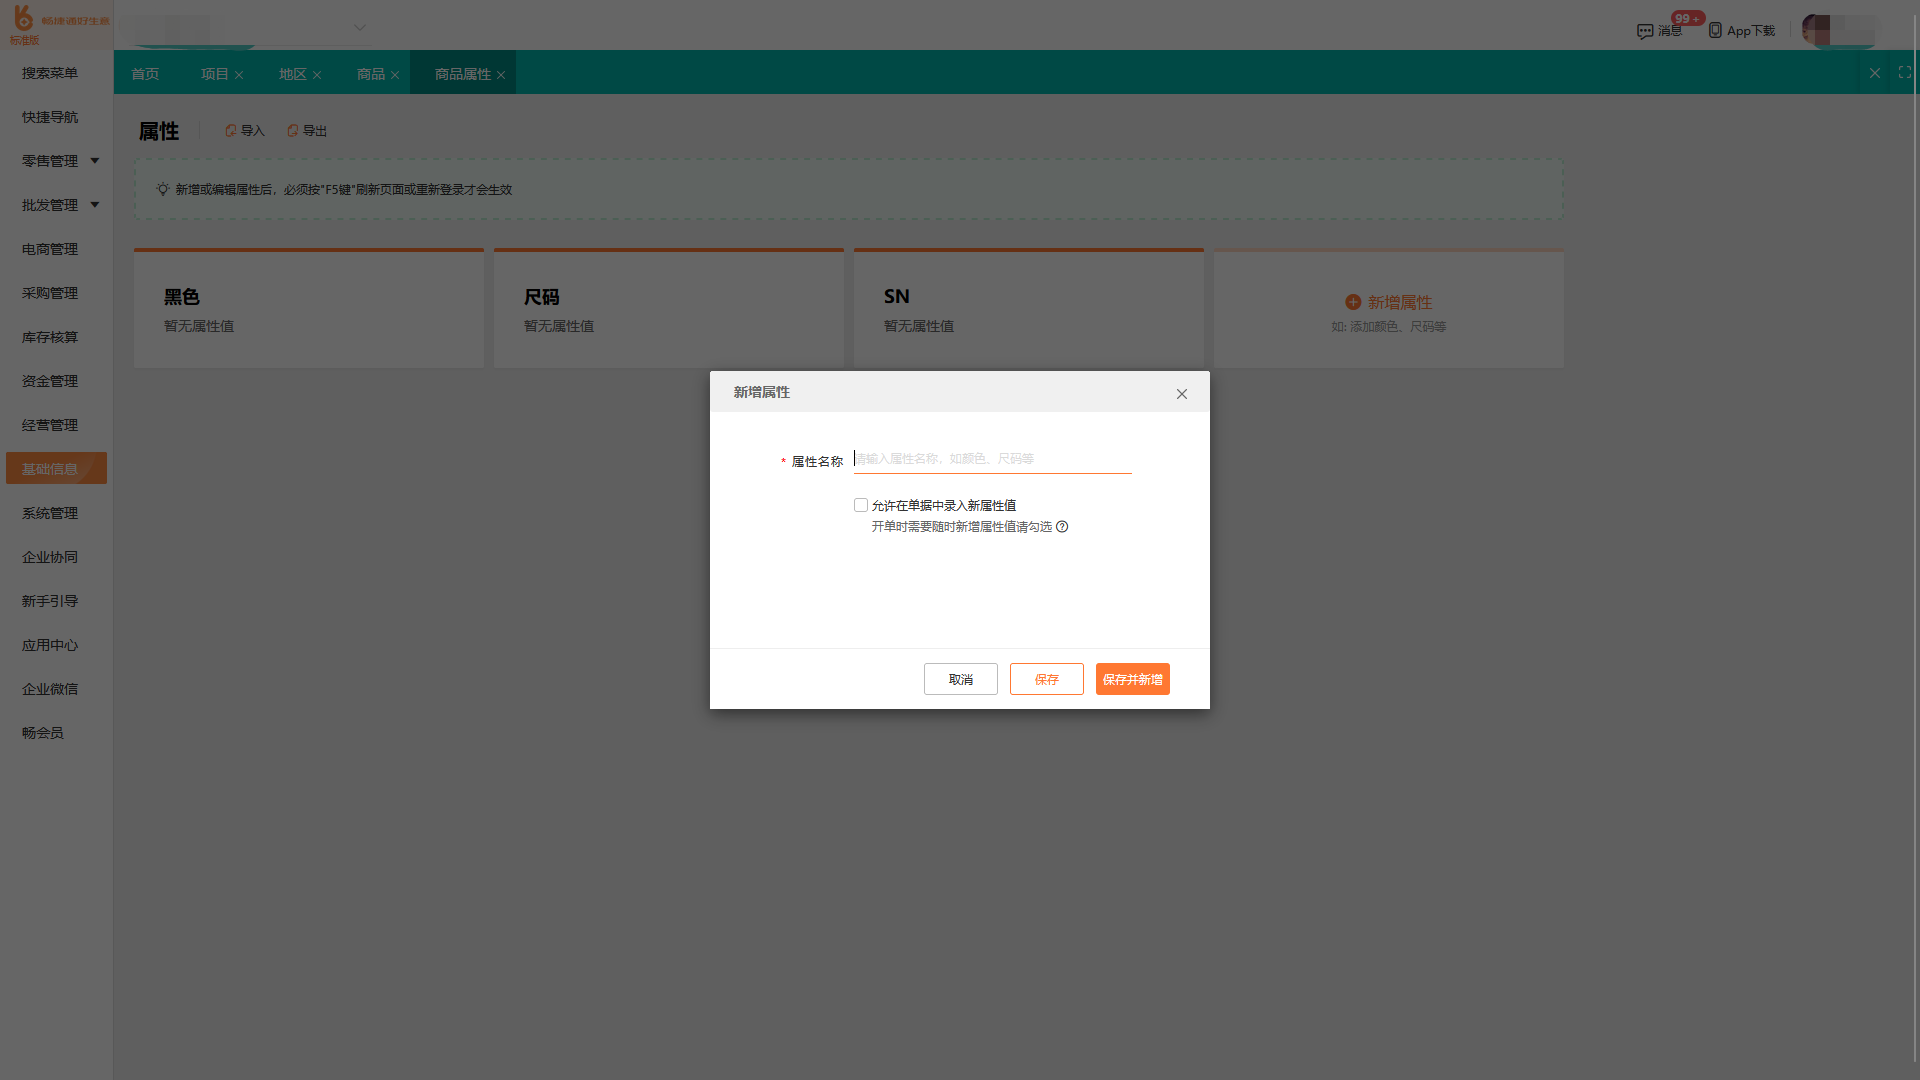Viewport: 1920px width, 1080px height.
Task: Click the warning/tip icon in notice bar
Action: (x=161, y=189)
